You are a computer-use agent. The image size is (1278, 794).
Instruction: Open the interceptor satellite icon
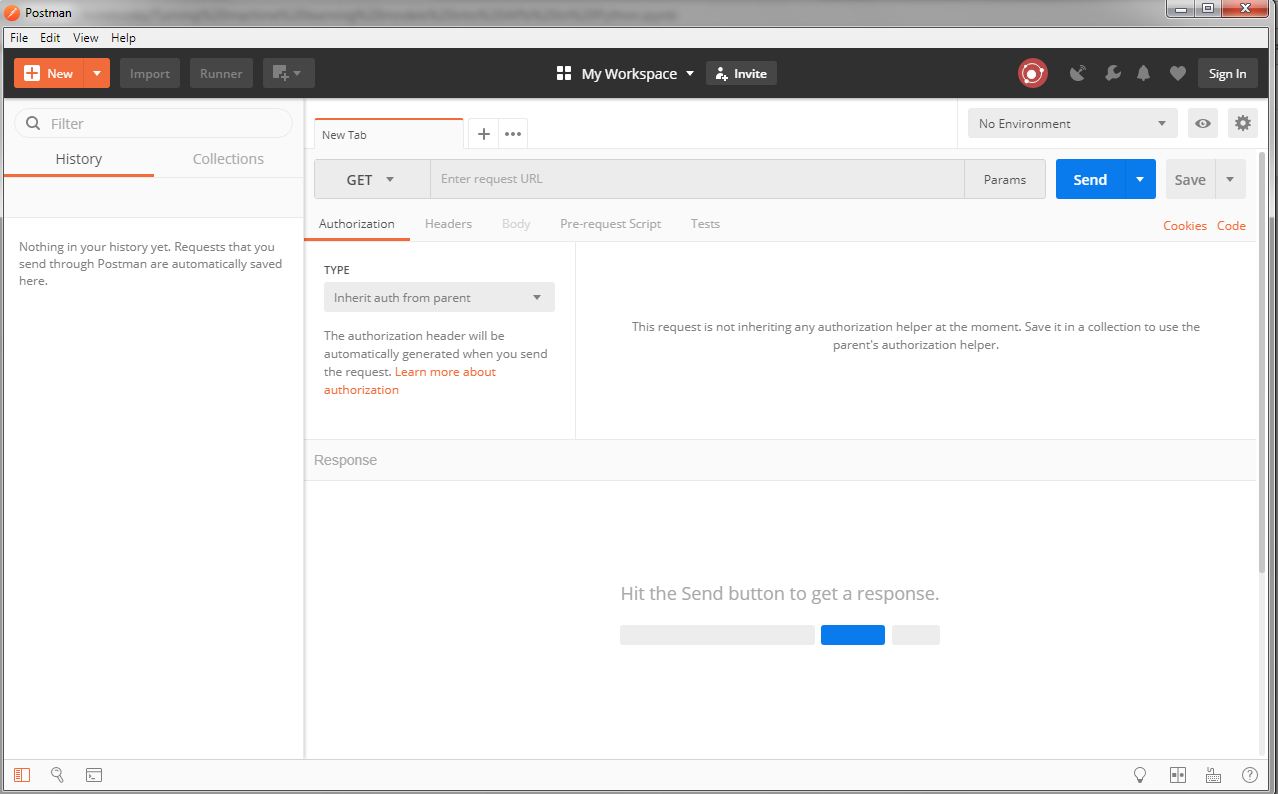tap(1078, 73)
